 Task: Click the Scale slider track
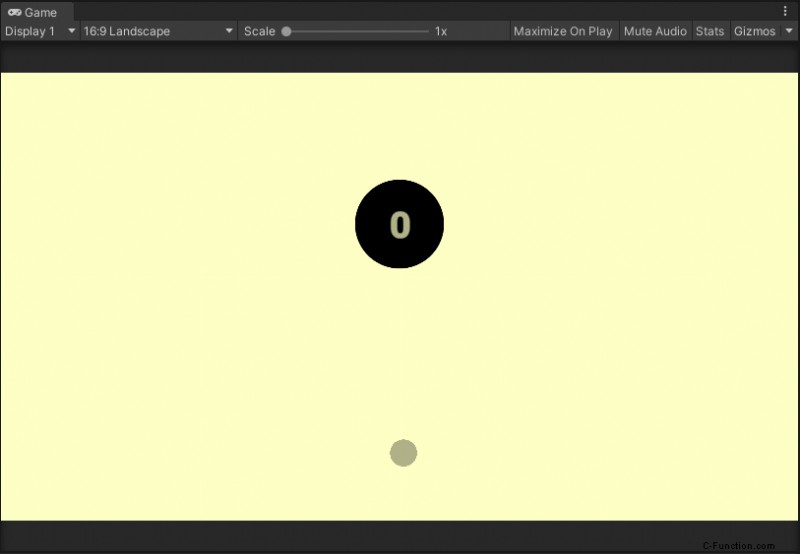point(360,31)
